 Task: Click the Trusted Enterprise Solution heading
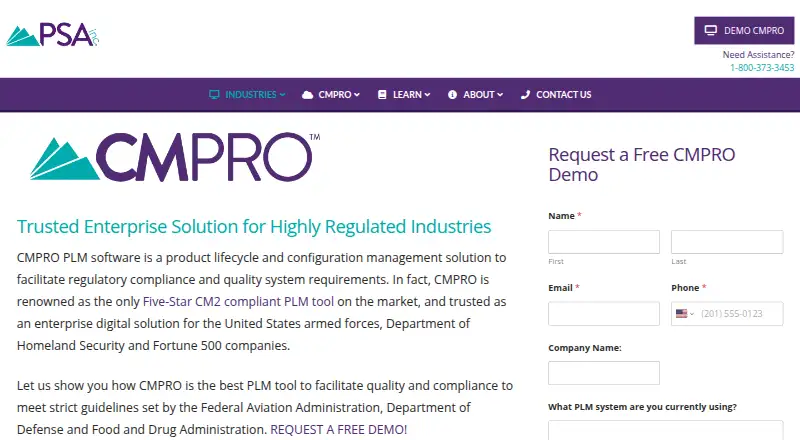tap(254, 226)
